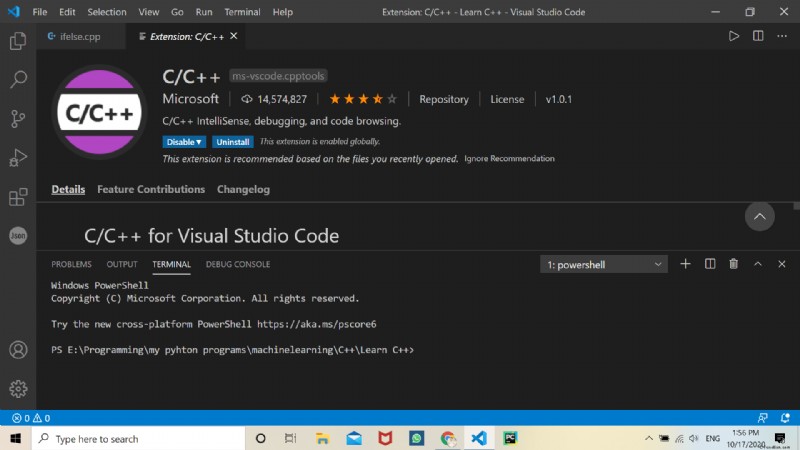Open the Explorer view in activity bar

point(18,42)
